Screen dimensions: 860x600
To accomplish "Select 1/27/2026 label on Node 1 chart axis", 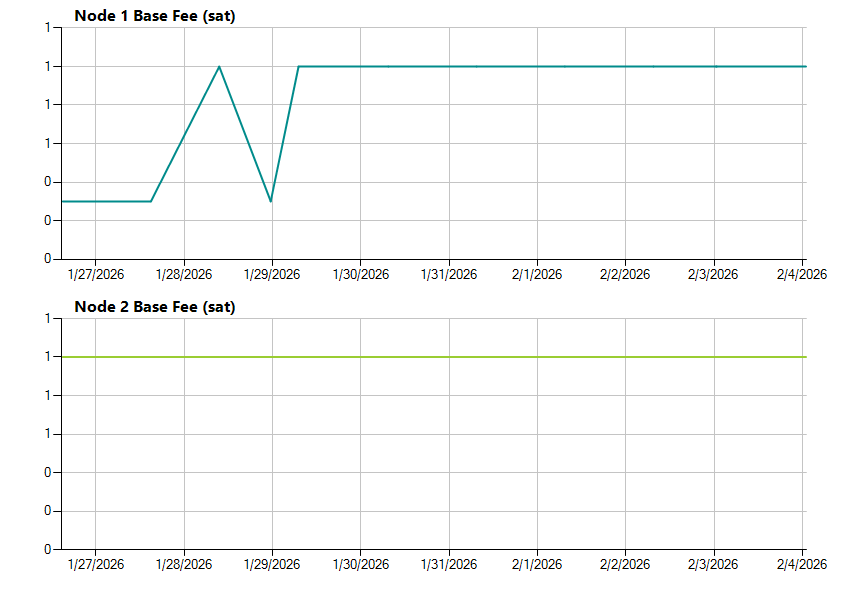I will [96, 274].
